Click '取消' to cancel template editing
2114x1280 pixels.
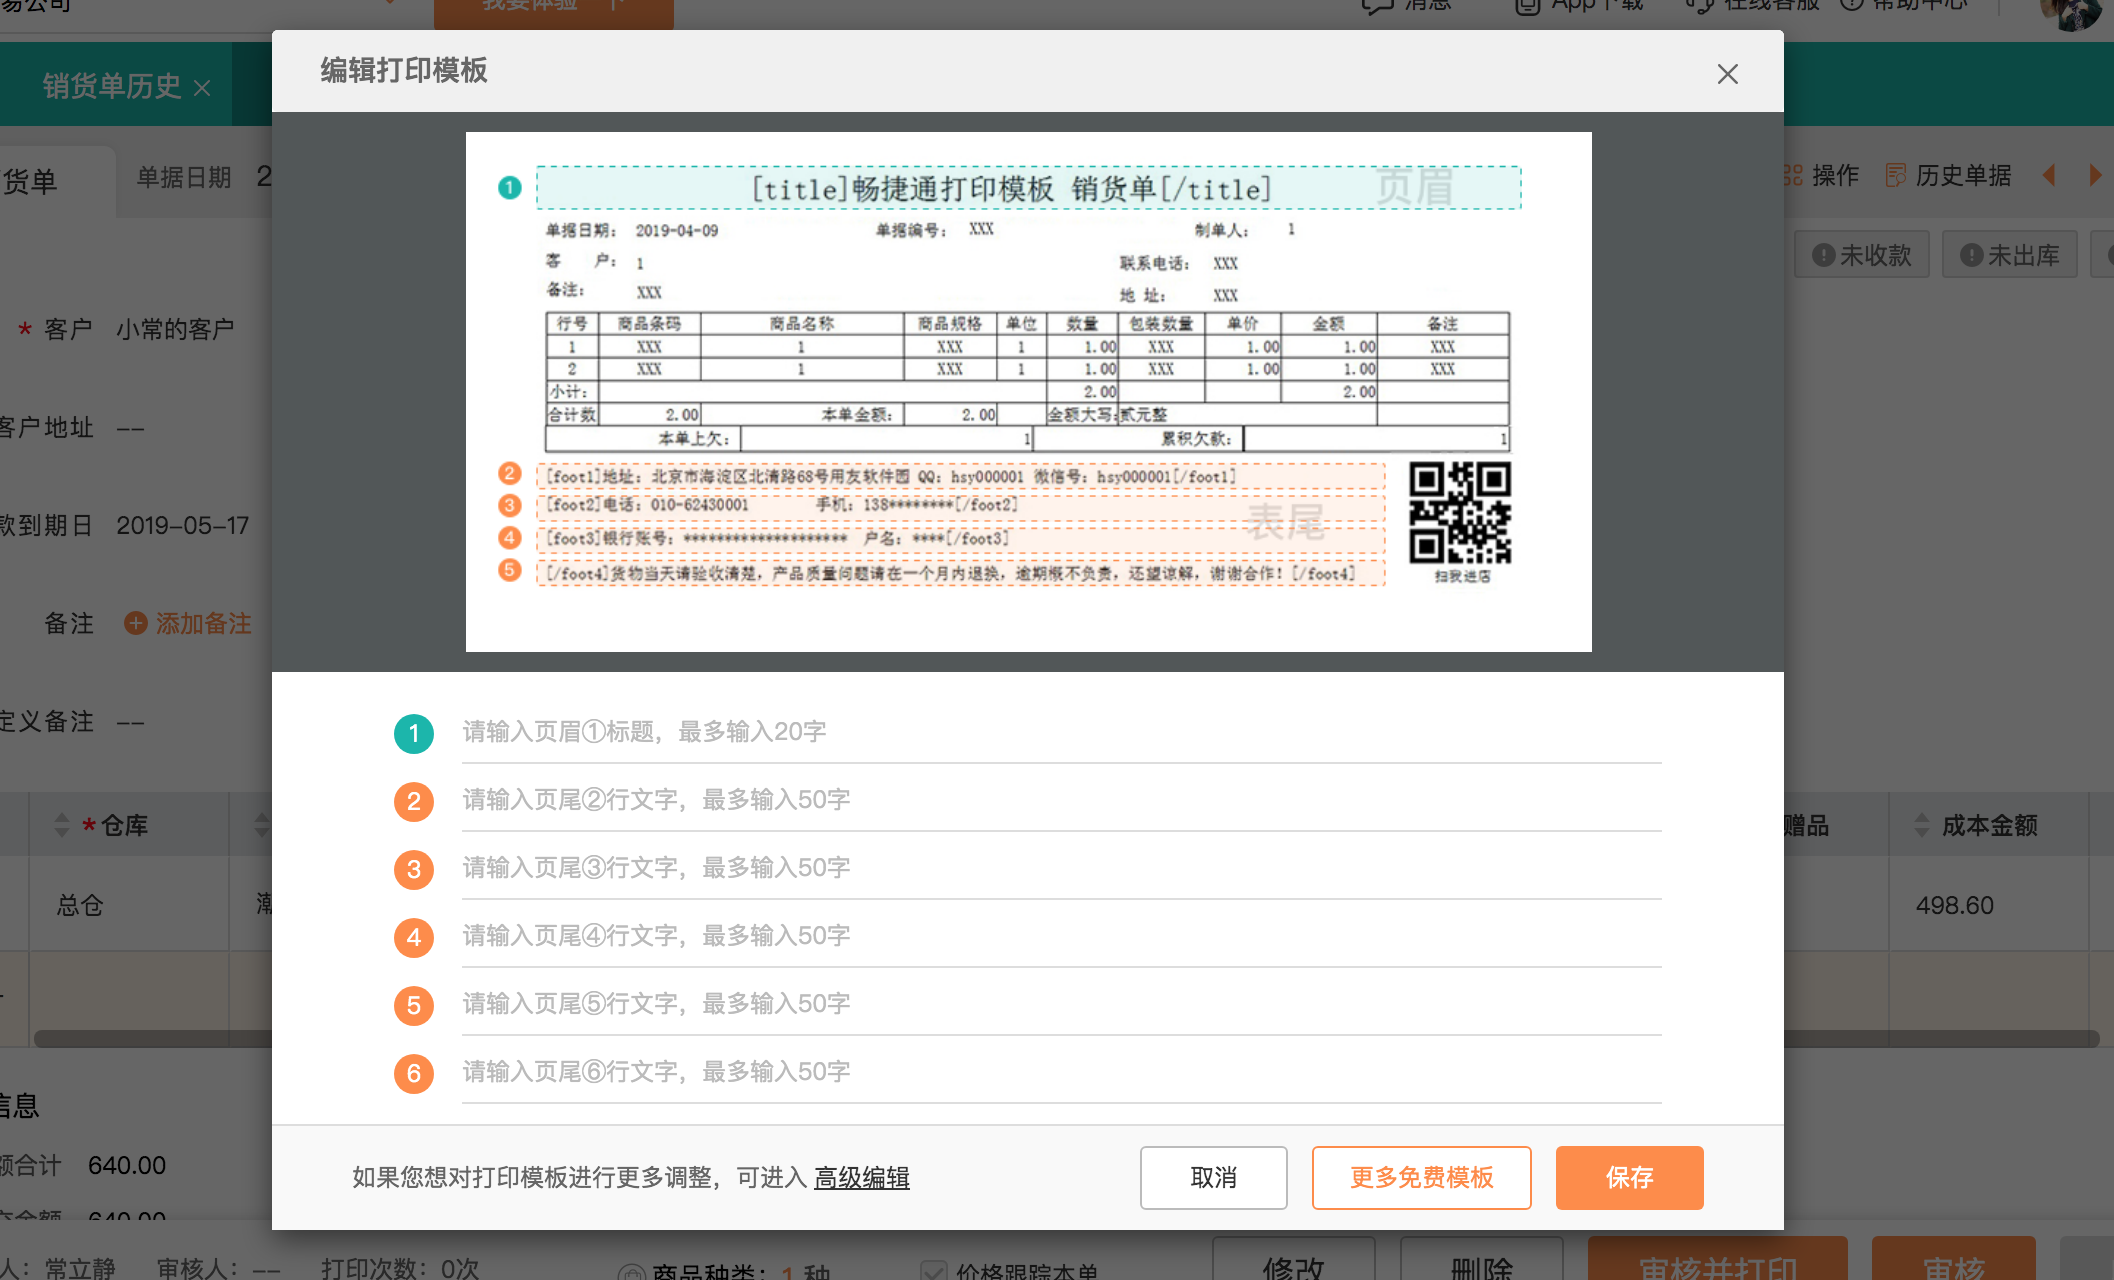(x=1216, y=1177)
